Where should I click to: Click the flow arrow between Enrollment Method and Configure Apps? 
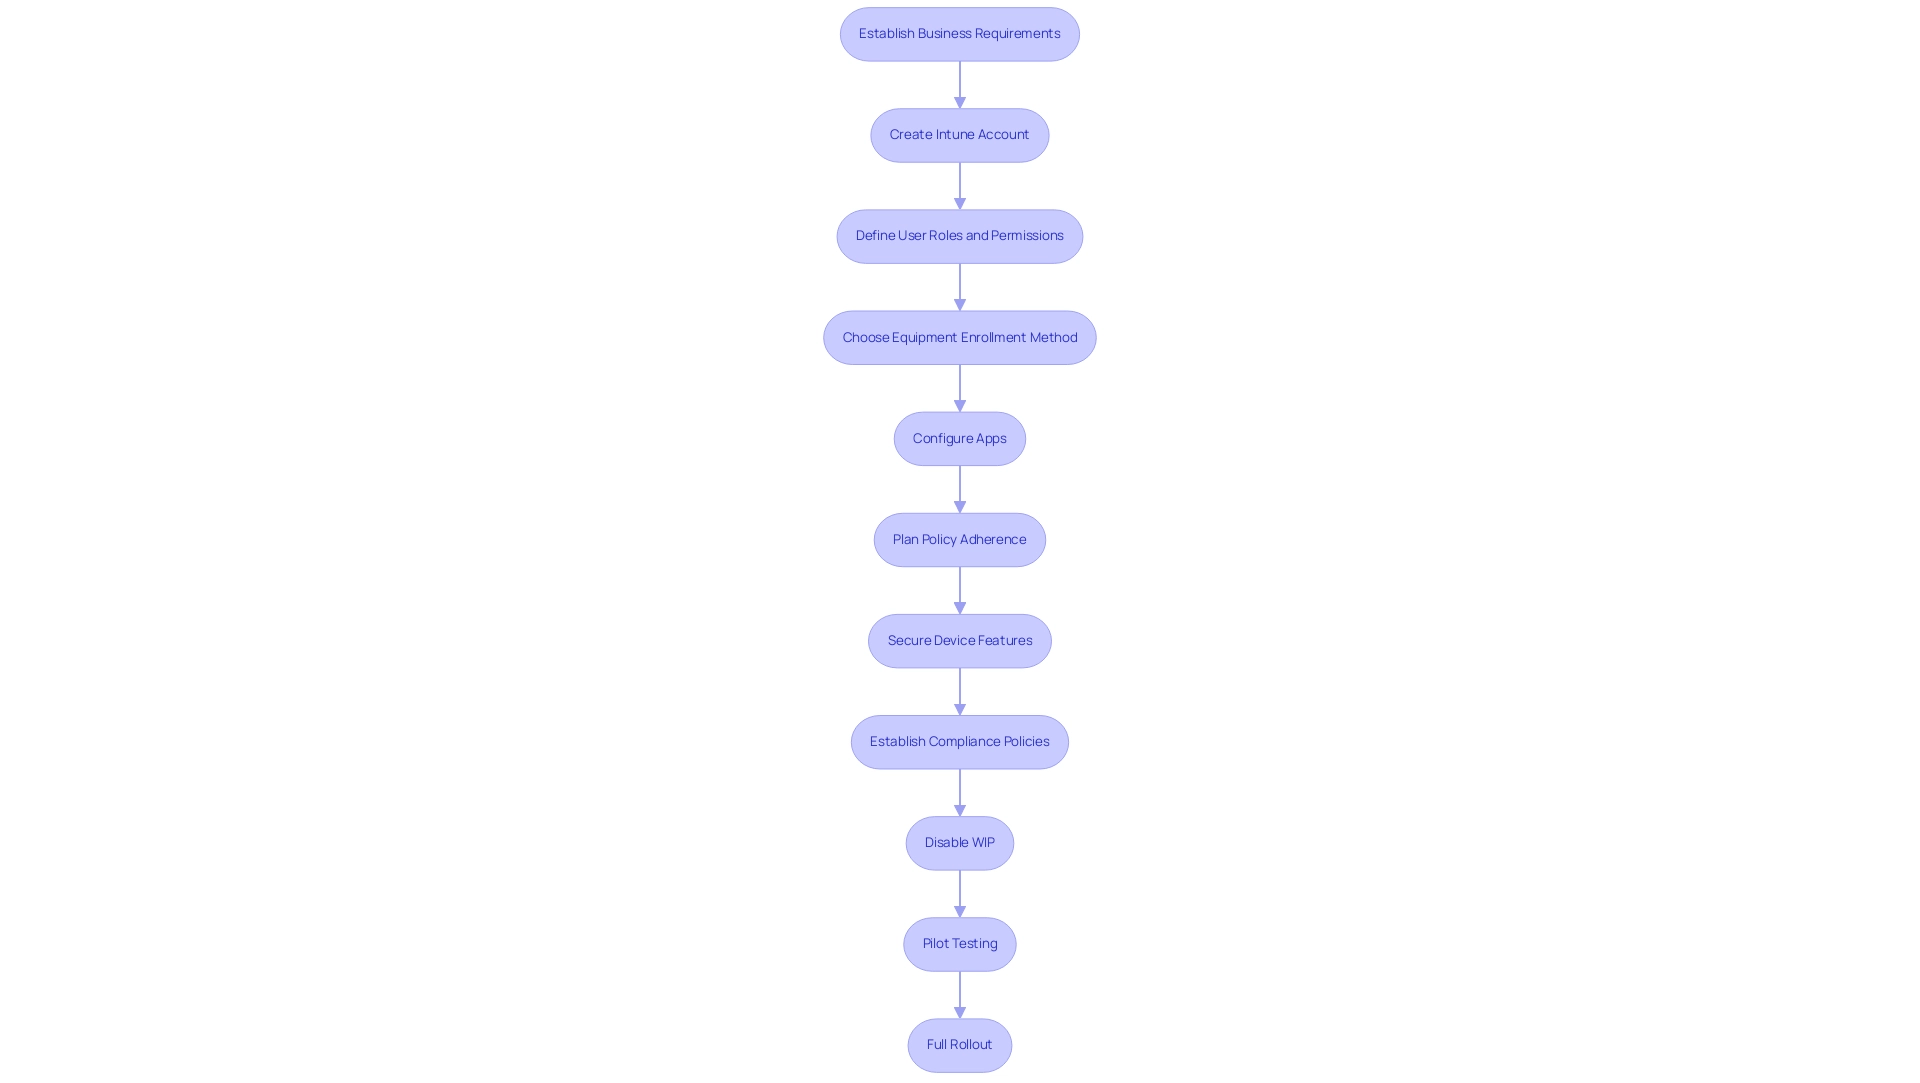[959, 387]
